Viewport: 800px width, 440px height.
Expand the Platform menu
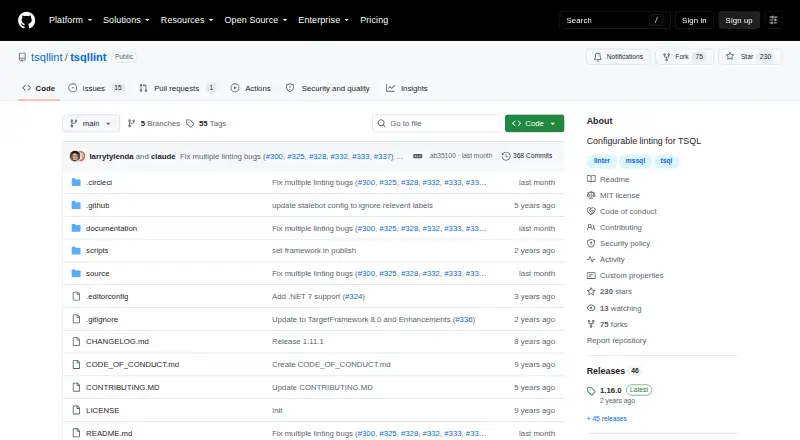(70, 20)
